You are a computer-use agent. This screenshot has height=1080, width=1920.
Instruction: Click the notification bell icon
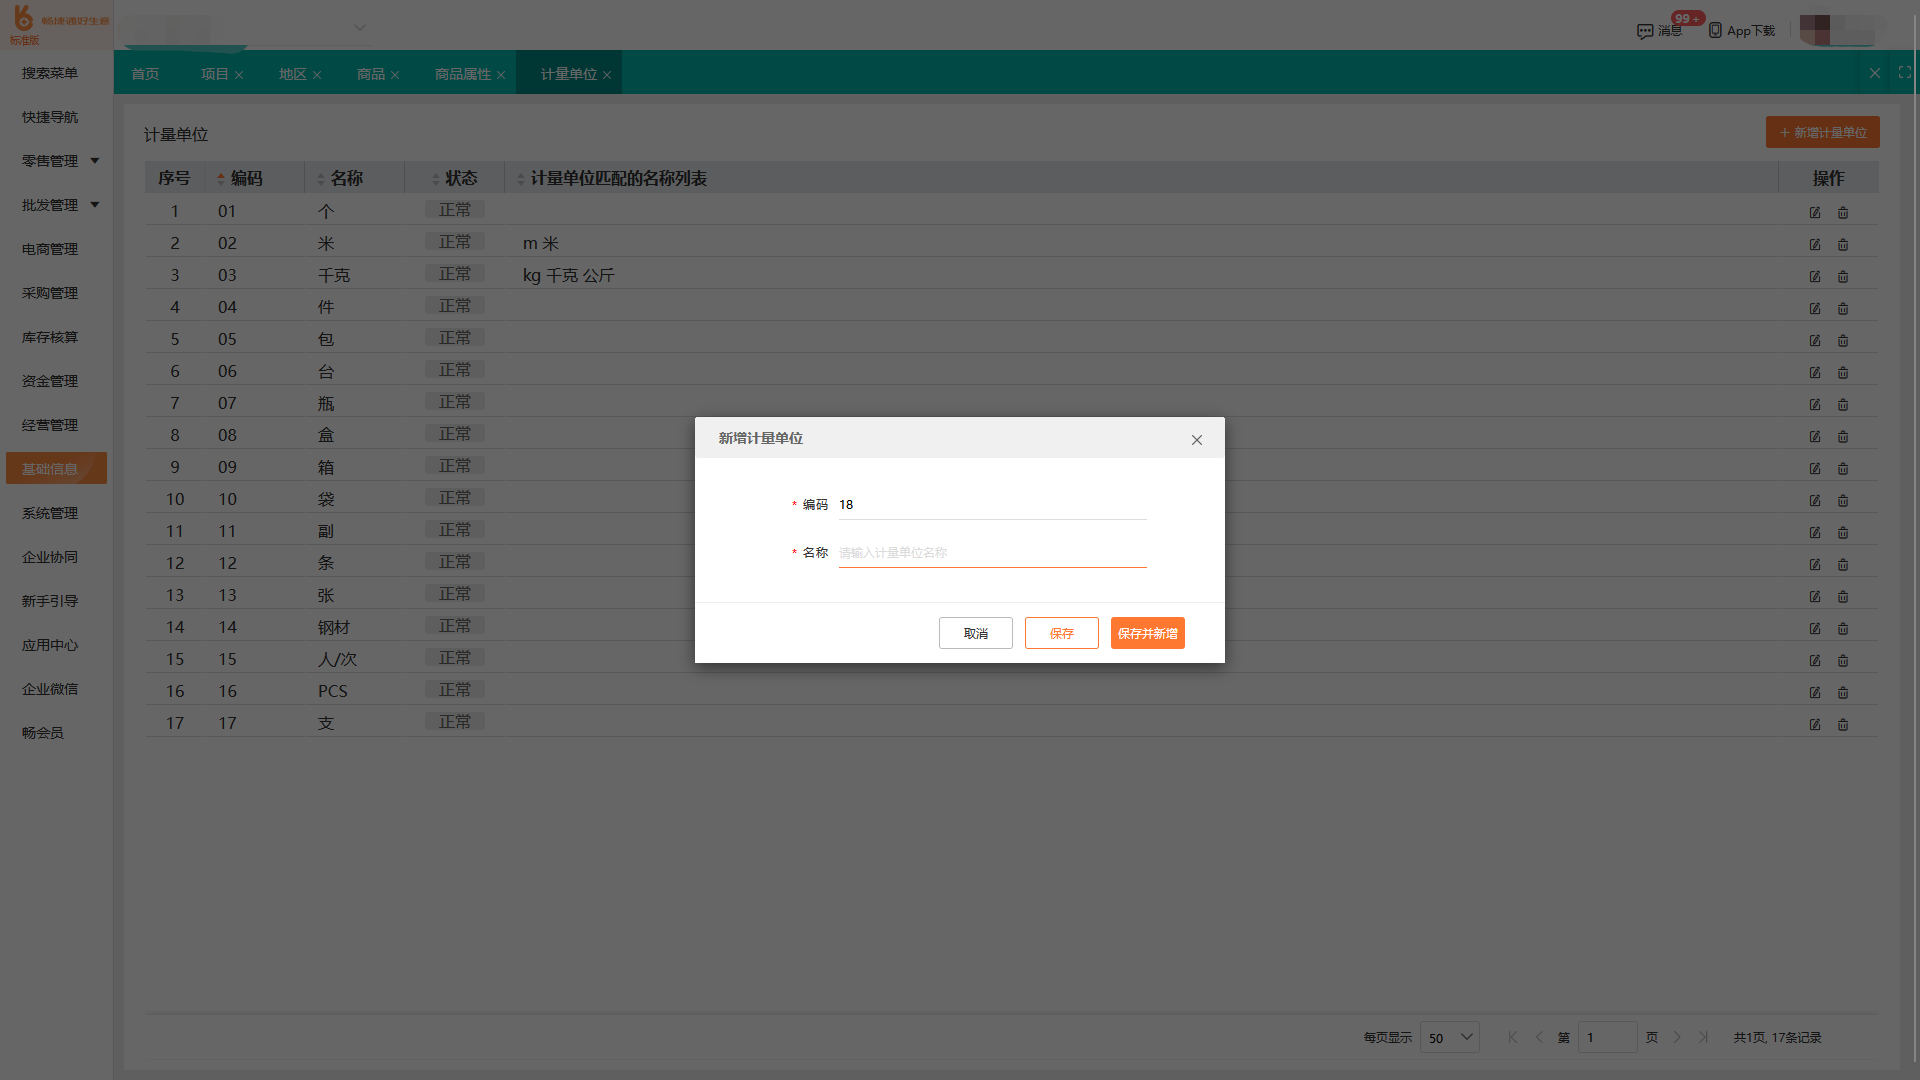coord(1660,30)
